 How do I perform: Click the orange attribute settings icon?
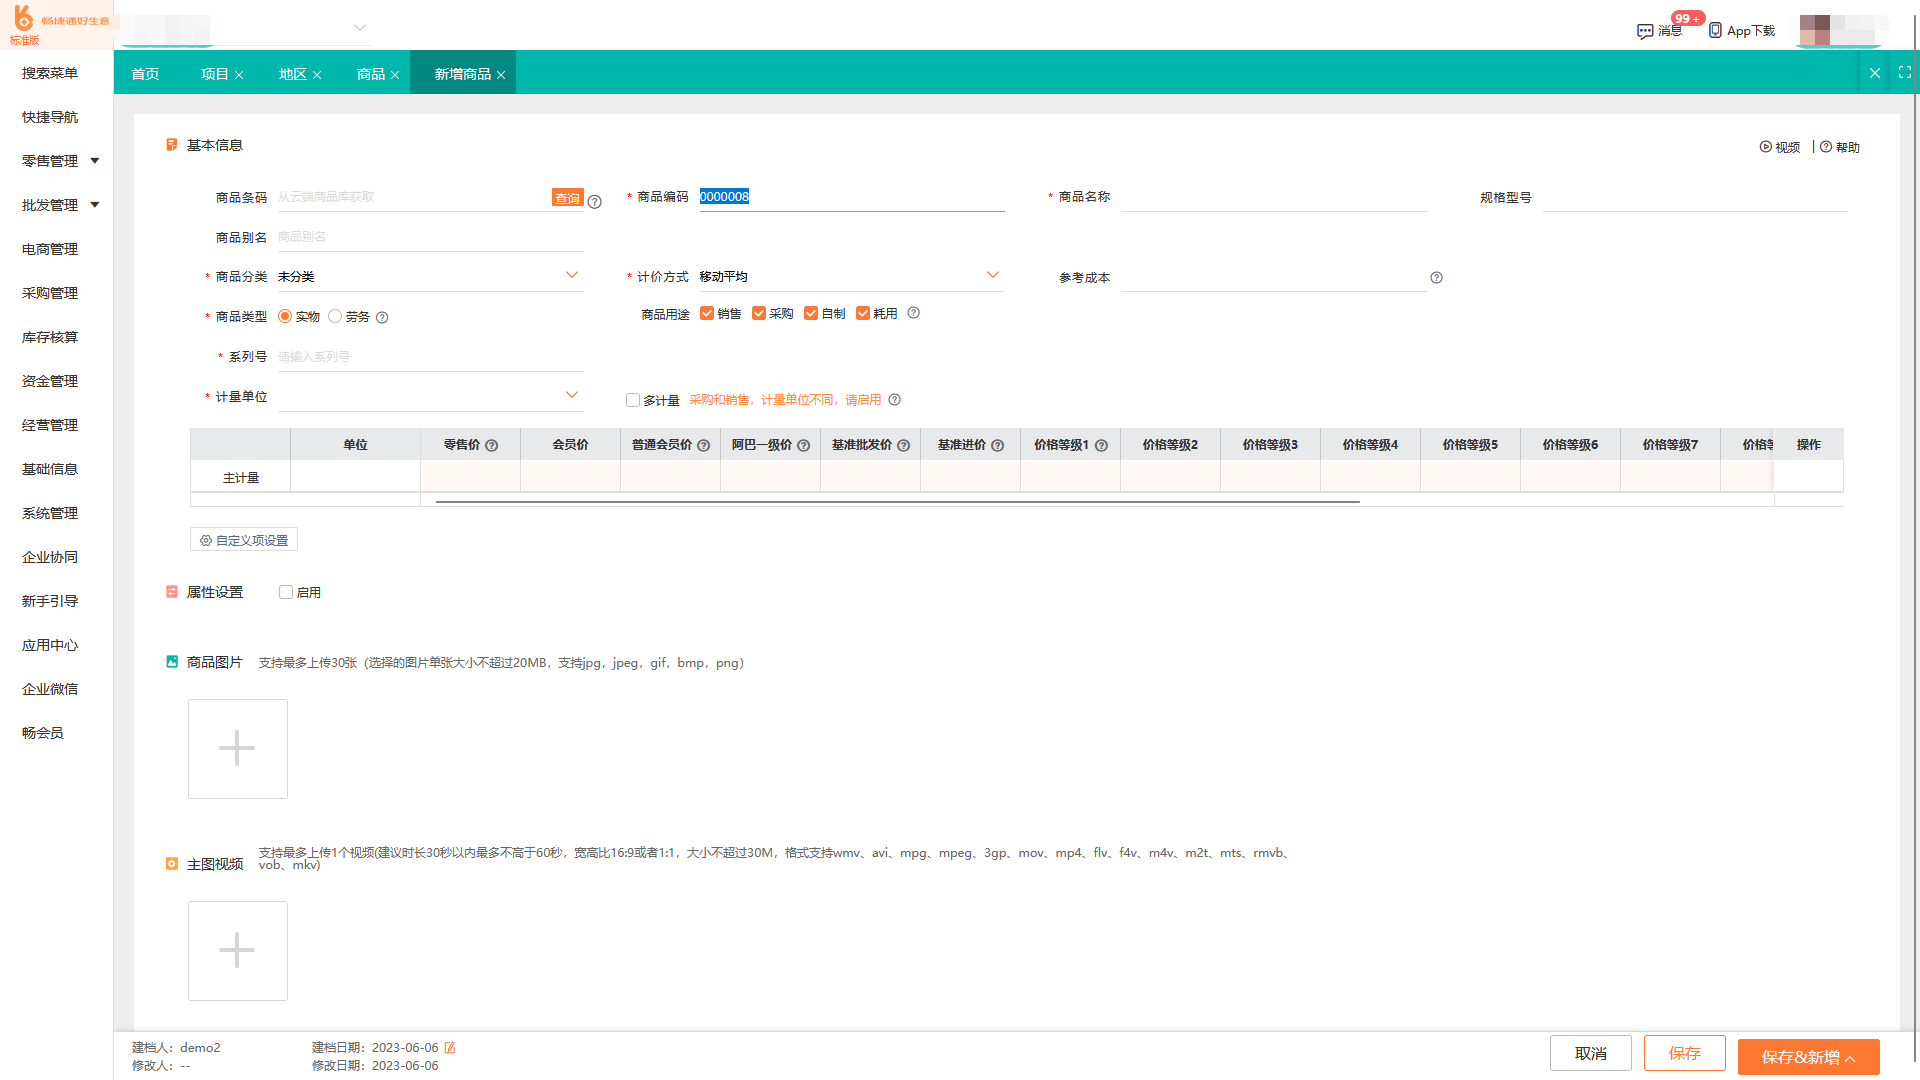(x=171, y=591)
